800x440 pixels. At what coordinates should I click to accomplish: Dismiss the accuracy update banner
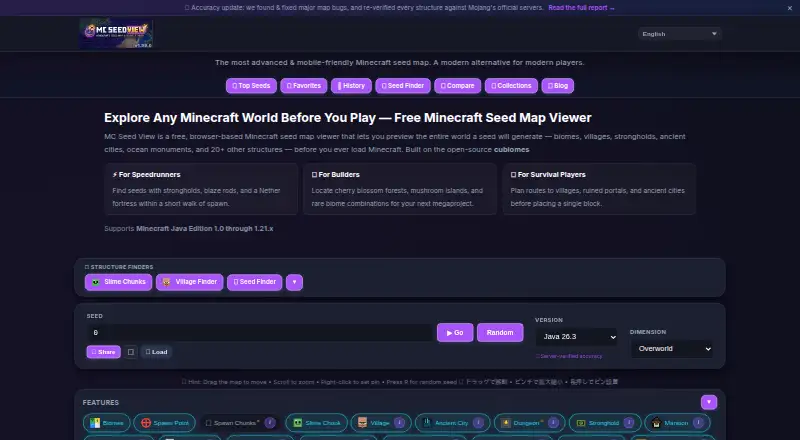(790, 8)
